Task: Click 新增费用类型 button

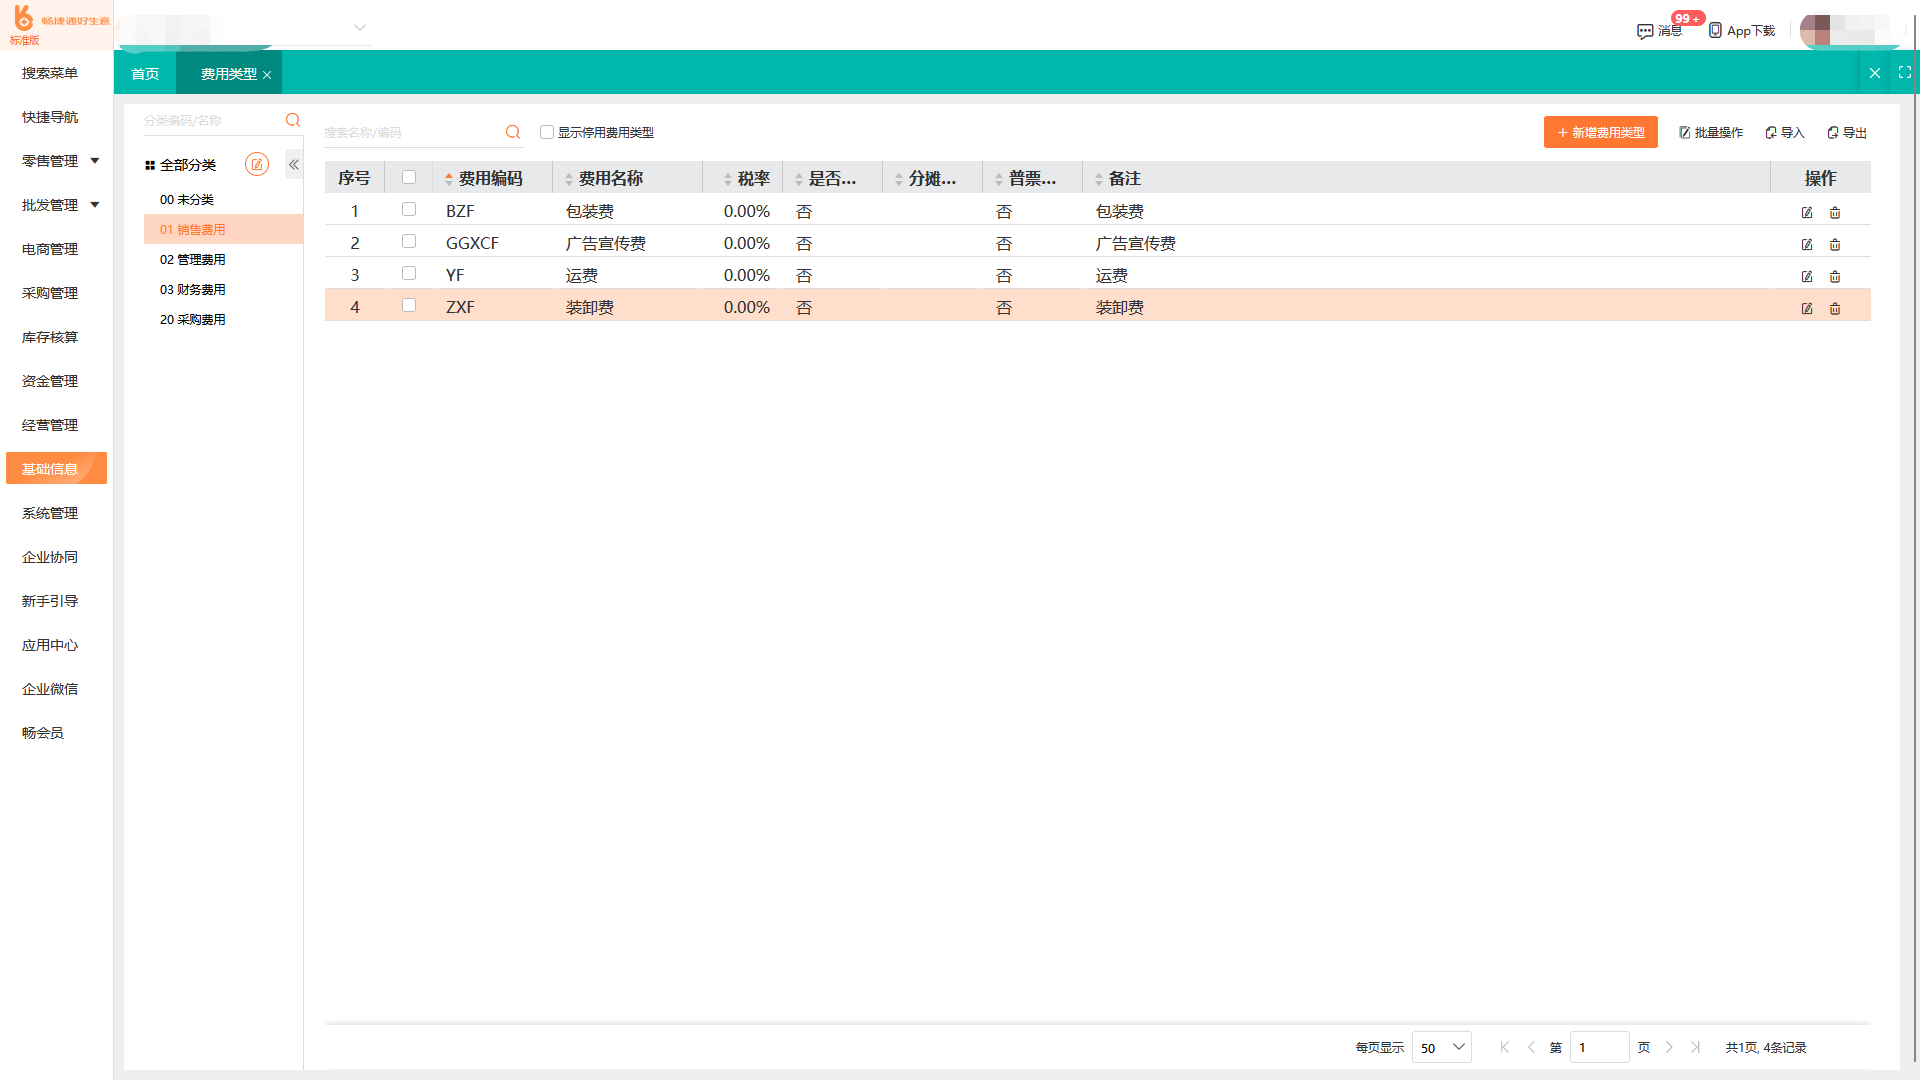Action: click(1600, 131)
